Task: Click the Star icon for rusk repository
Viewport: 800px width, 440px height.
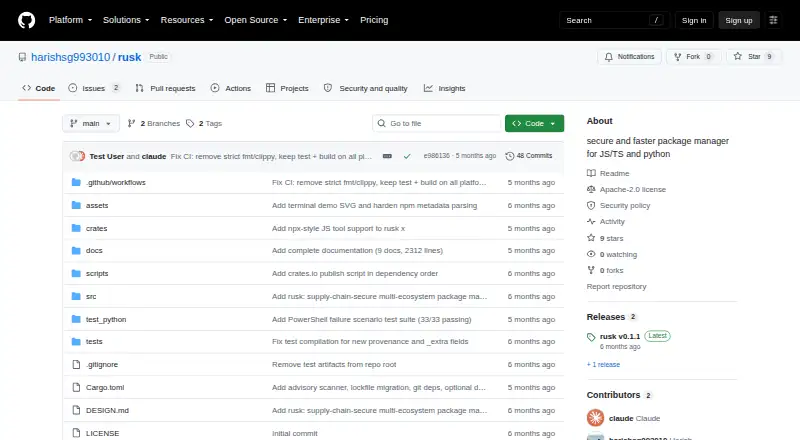Action: [x=737, y=57]
